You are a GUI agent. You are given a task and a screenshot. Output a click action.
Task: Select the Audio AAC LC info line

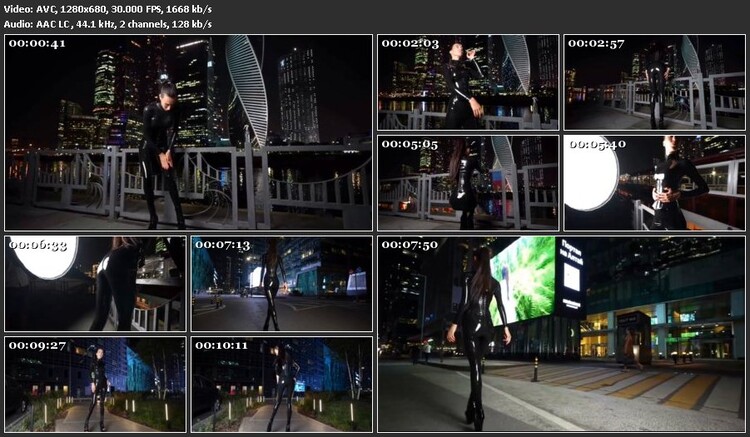(108, 23)
